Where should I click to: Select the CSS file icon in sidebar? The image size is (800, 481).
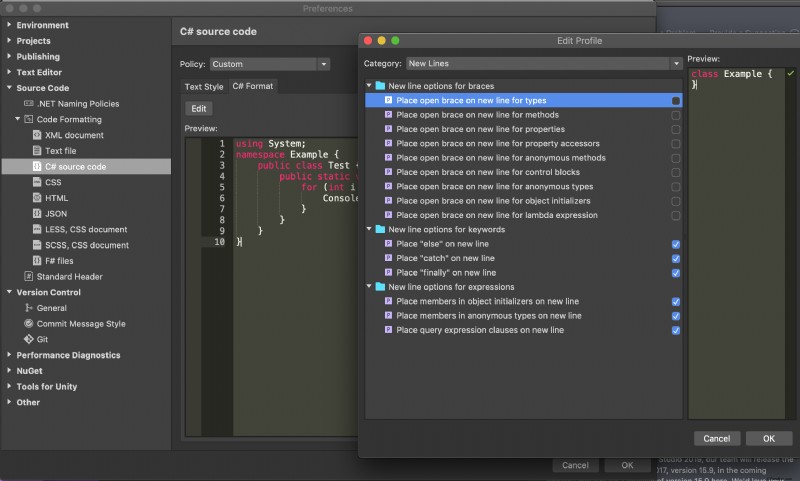(37, 183)
